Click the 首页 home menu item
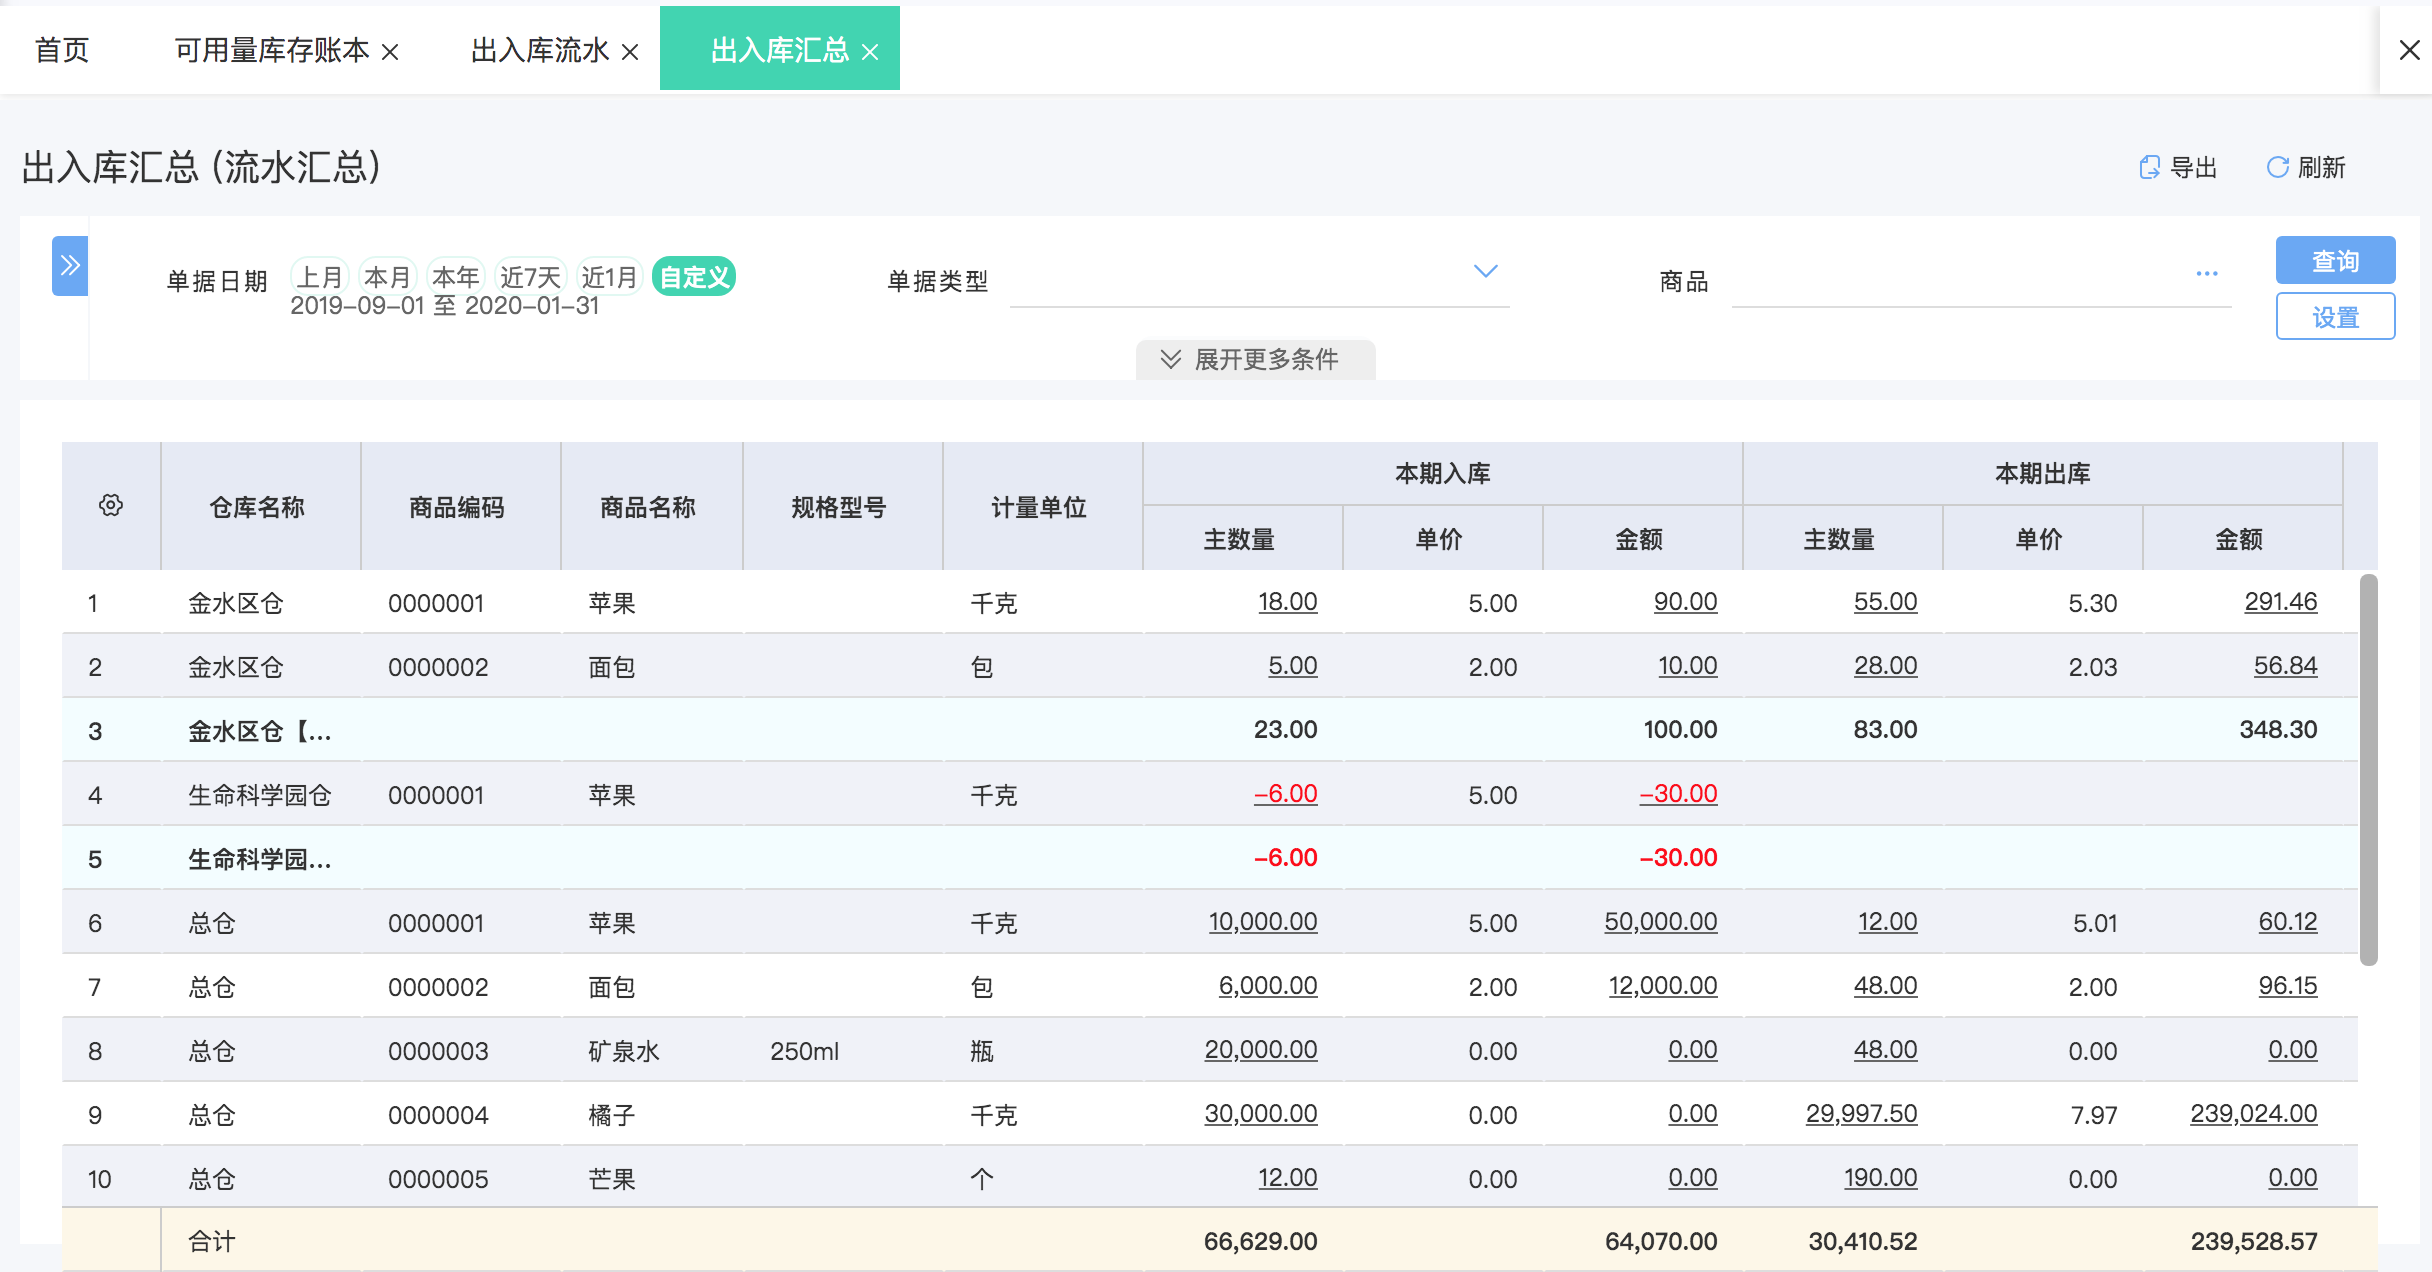 click(x=60, y=48)
